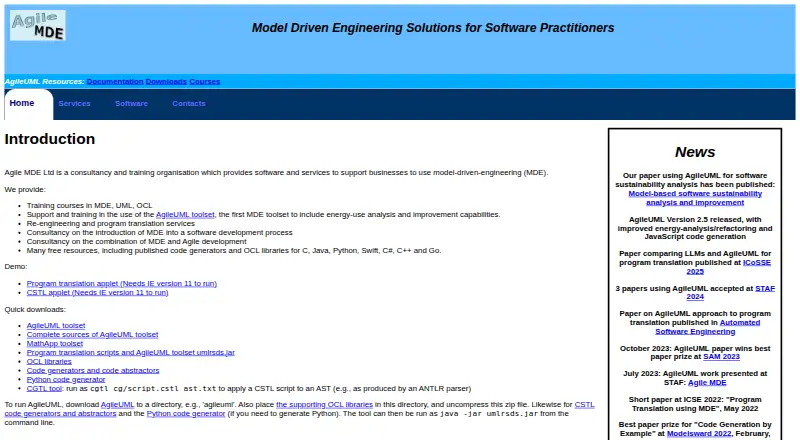Viewport: 800px width, 440px height.
Task: Download AgileUML toolset from Quick downloads
Action: tap(56, 326)
